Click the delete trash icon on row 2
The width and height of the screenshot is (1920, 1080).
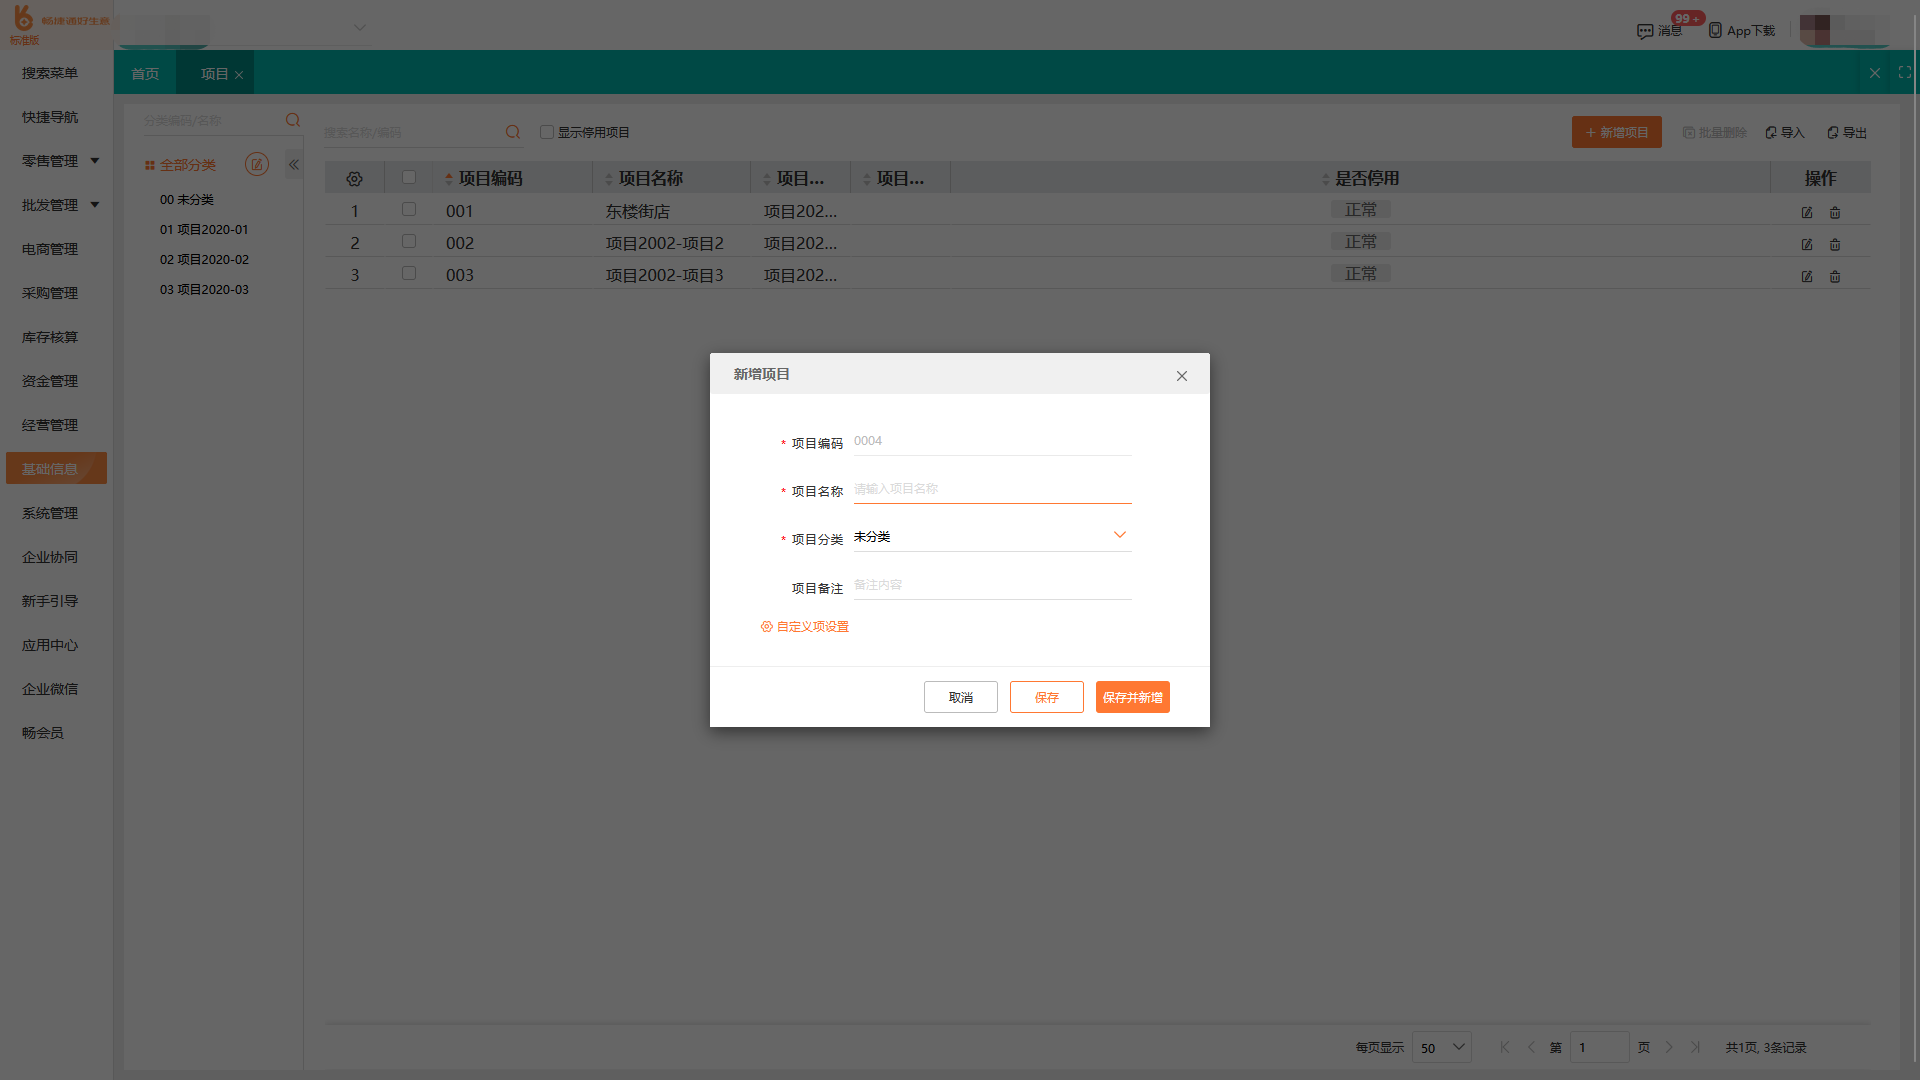pyautogui.click(x=1834, y=244)
